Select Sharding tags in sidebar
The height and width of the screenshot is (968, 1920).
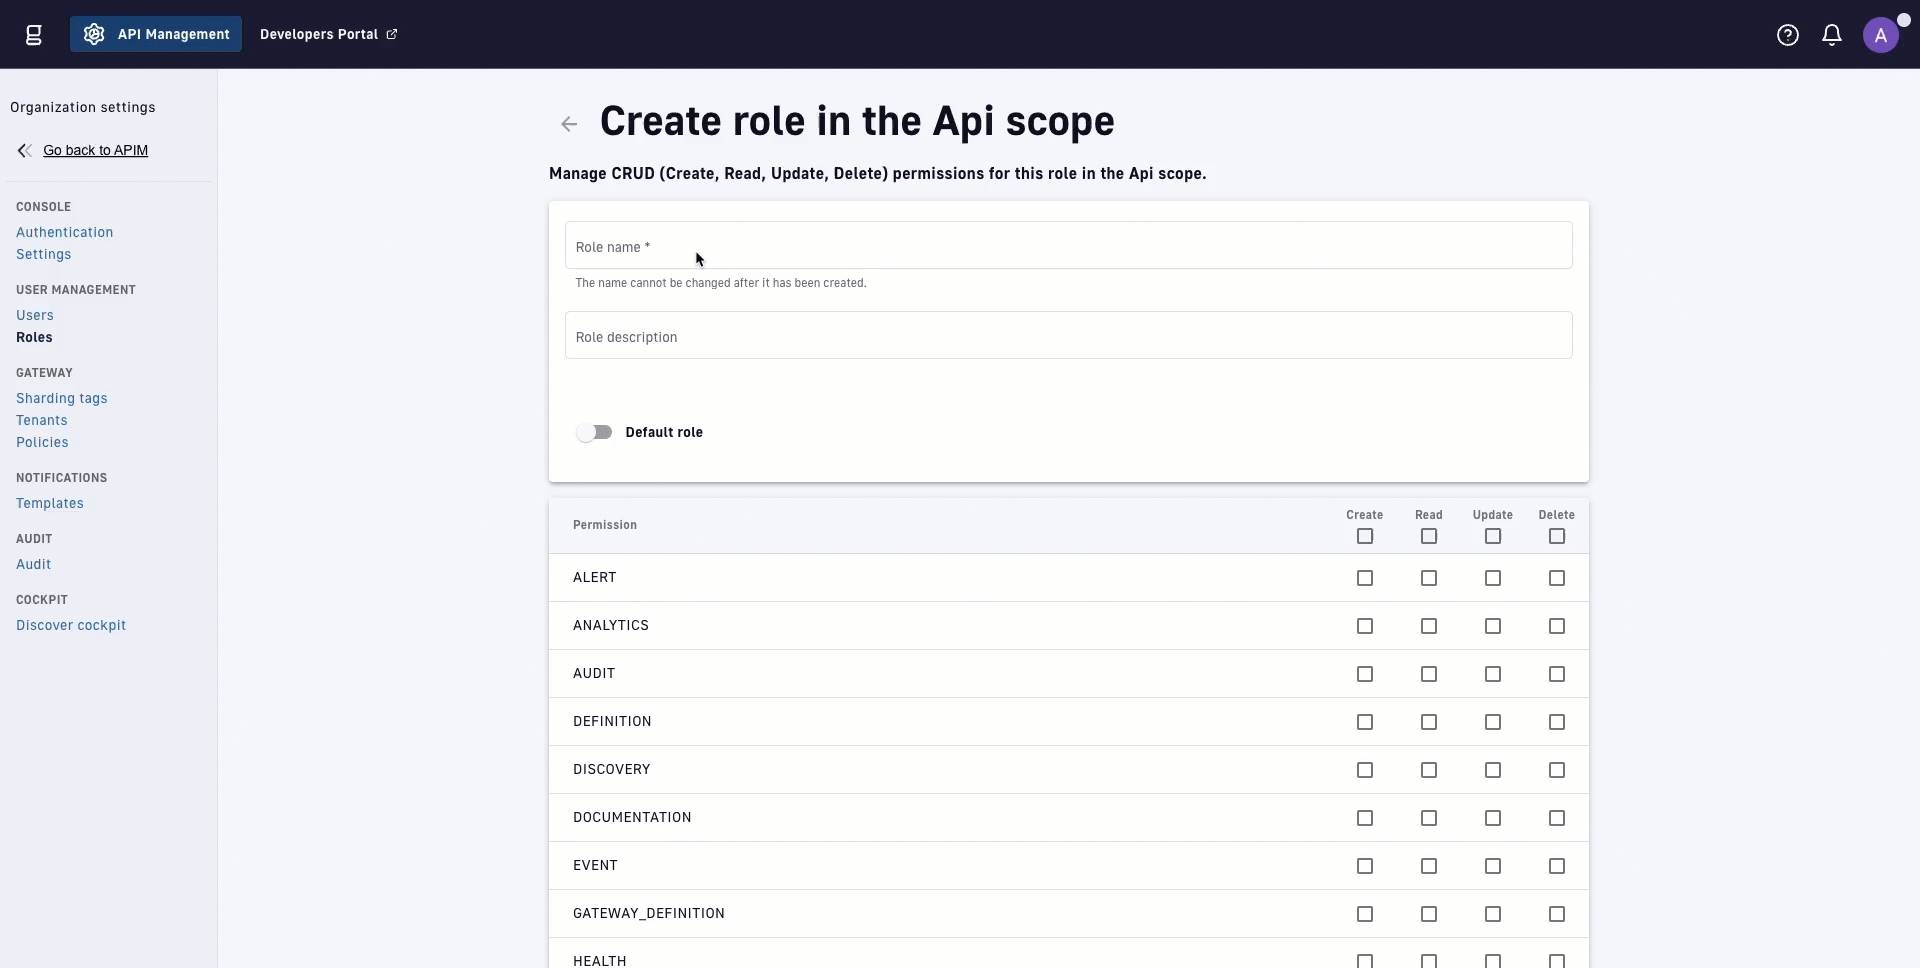click(62, 398)
